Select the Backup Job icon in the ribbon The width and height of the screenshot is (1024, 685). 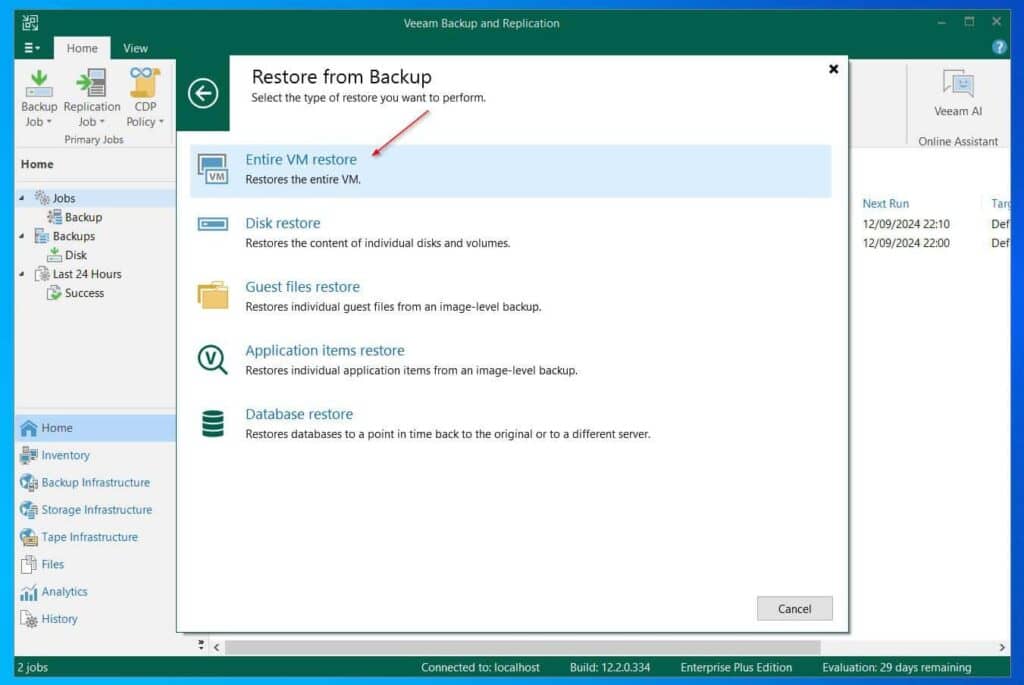pyautogui.click(x=38, y=85)
